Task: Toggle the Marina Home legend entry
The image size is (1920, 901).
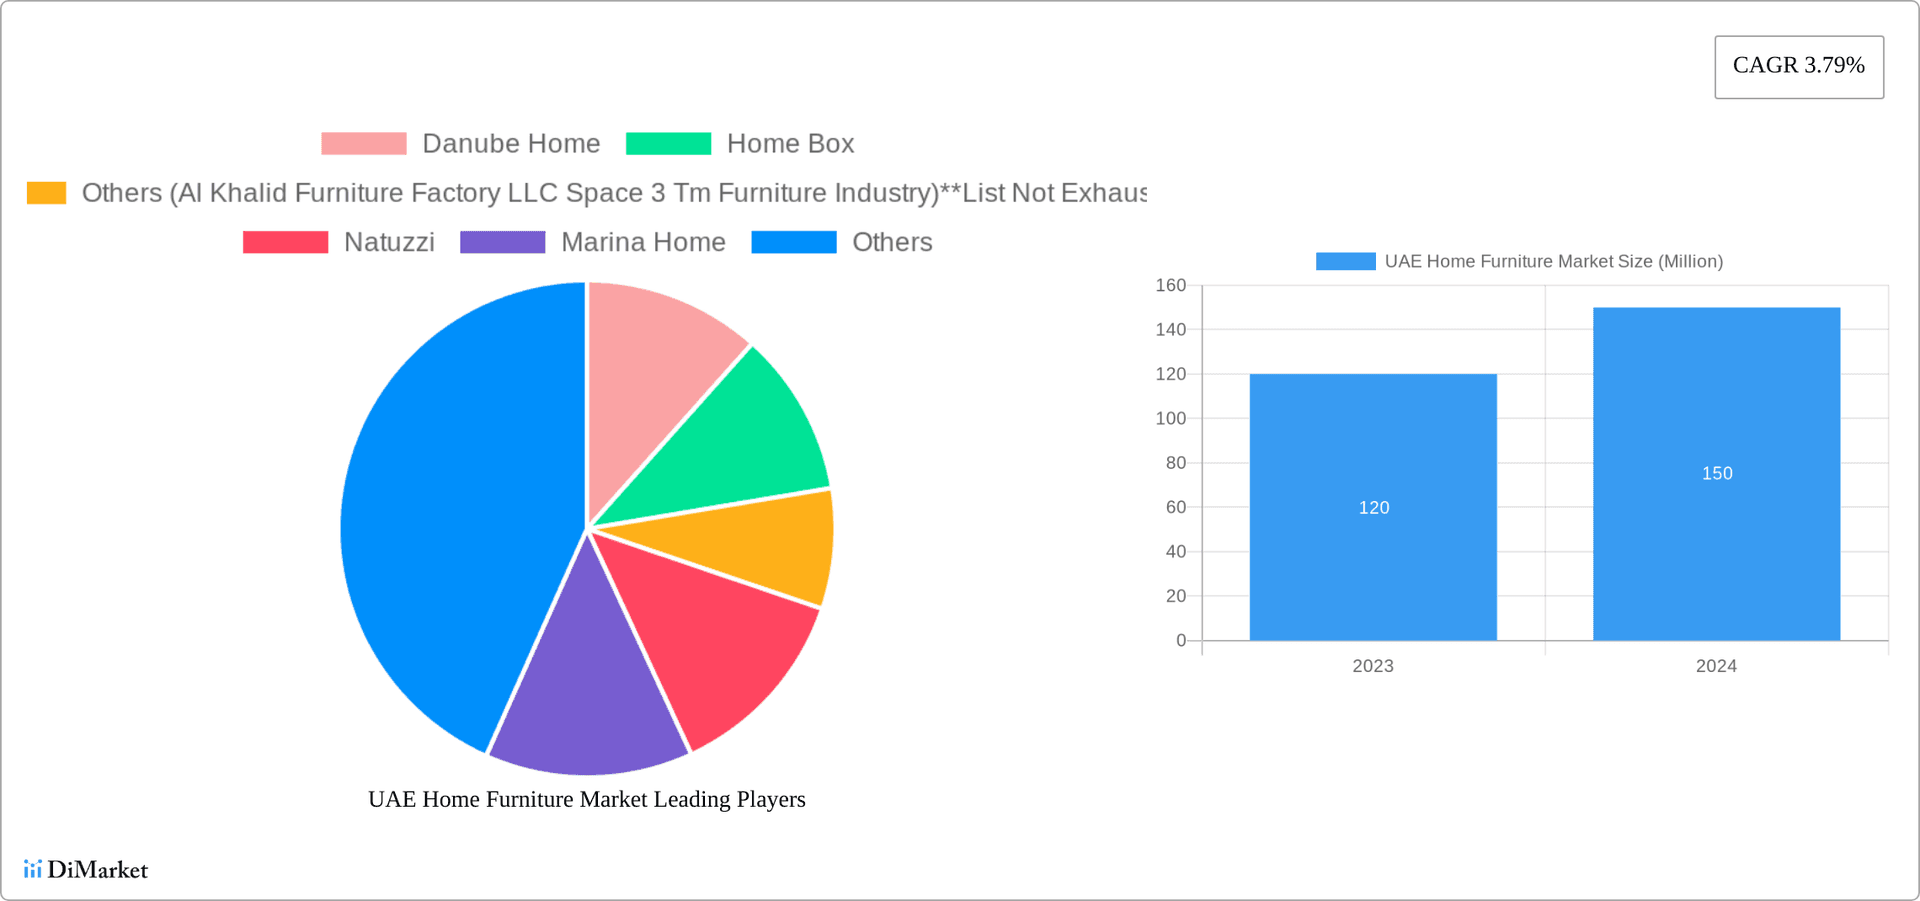Action: point(643,242)
